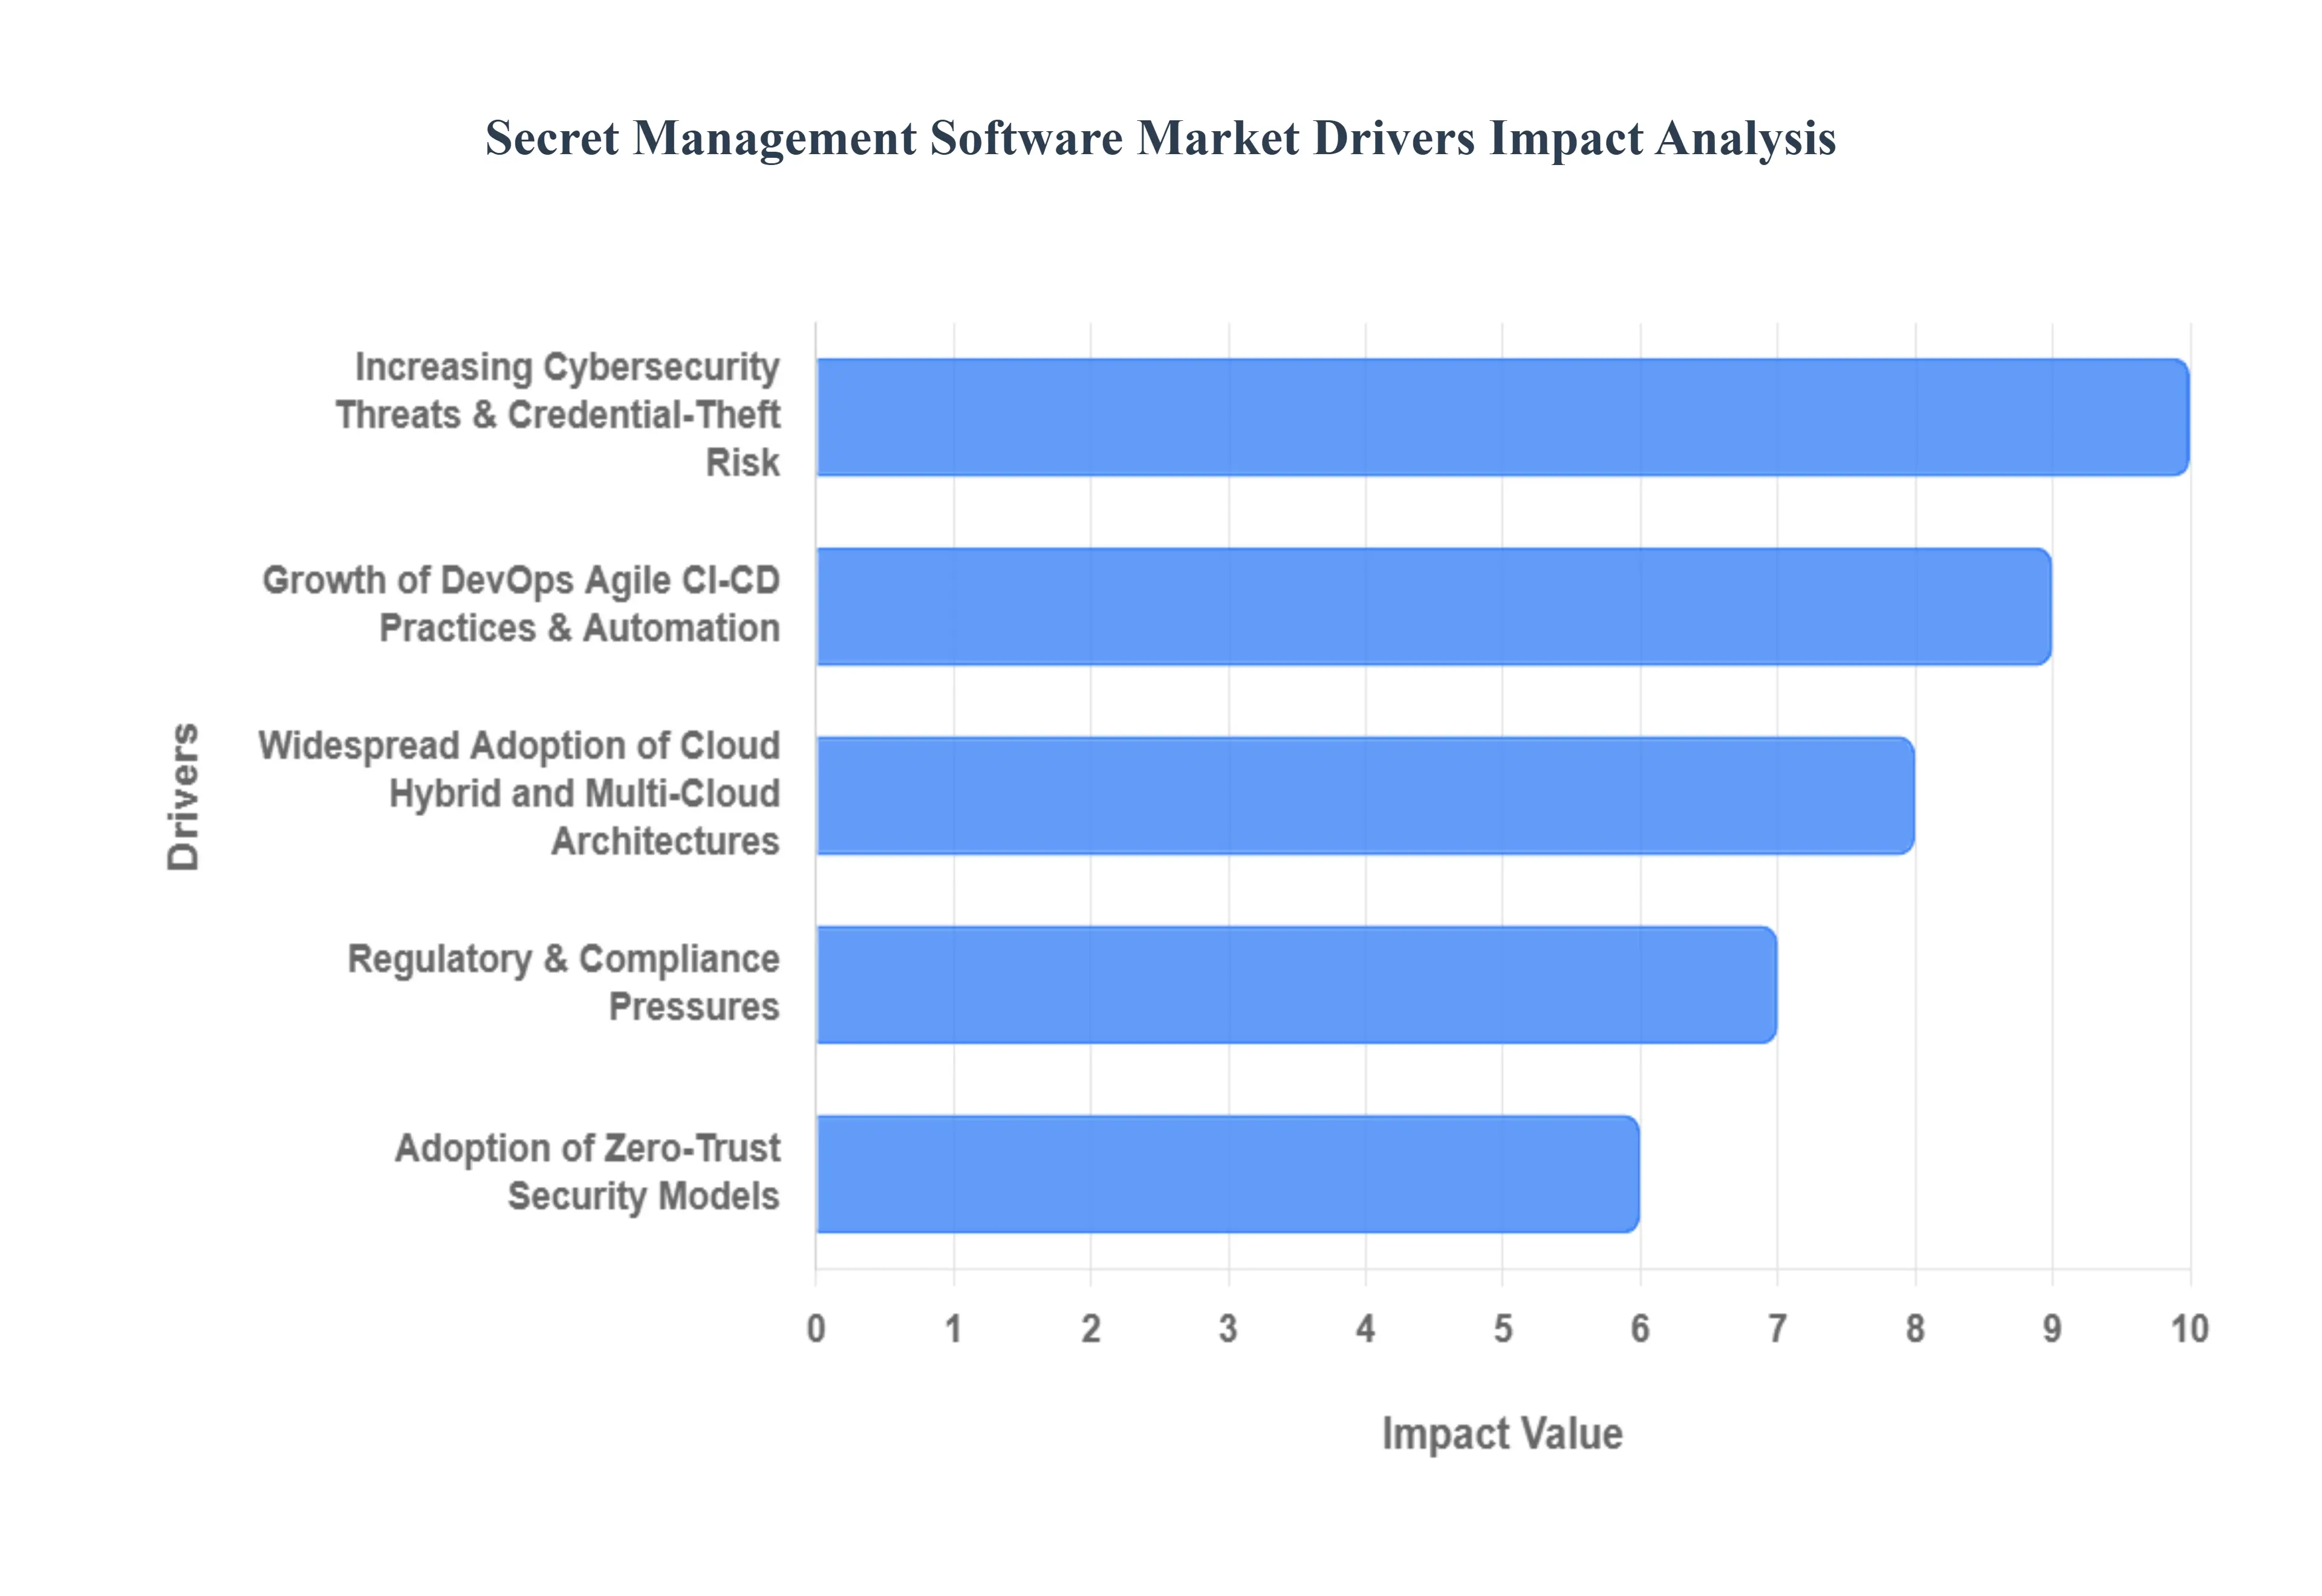Screen dimensions: 2322x1596
Task: Click the Drivers vertical axis title
Action: (x=184, y=796)
